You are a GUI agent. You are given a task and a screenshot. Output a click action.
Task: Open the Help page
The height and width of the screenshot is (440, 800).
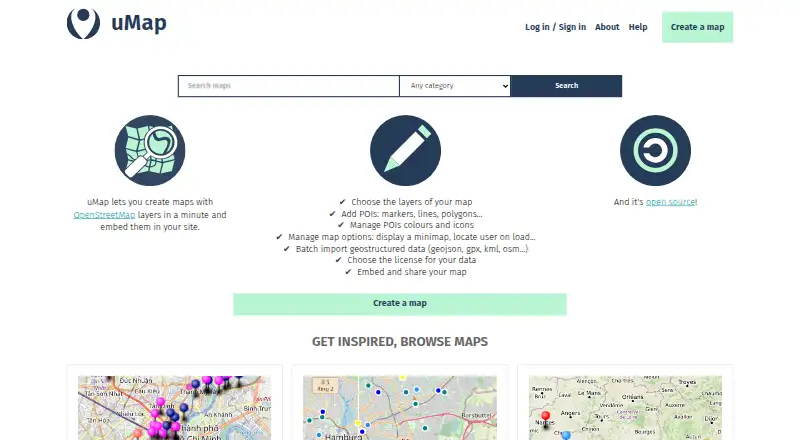[638, 27]
